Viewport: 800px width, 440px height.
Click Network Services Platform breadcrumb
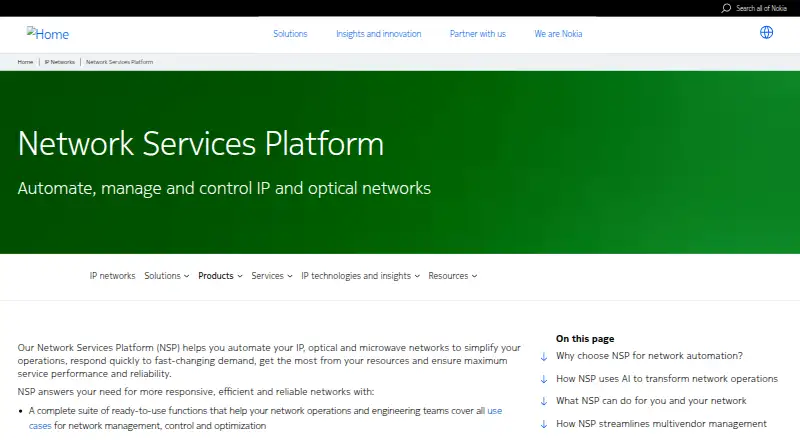(x=119, y=62)
